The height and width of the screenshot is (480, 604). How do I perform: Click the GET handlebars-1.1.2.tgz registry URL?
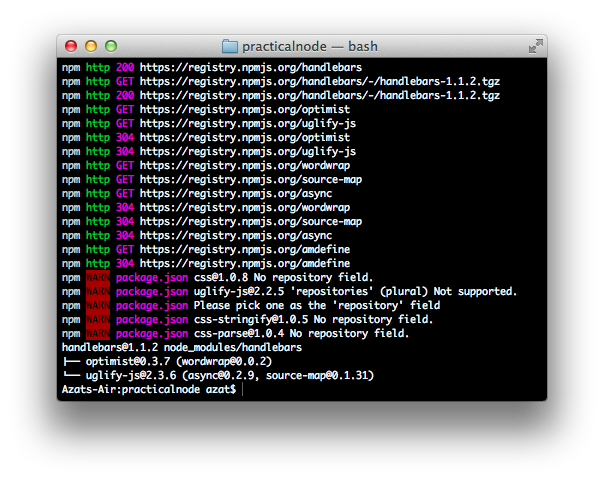coord(319,81)
